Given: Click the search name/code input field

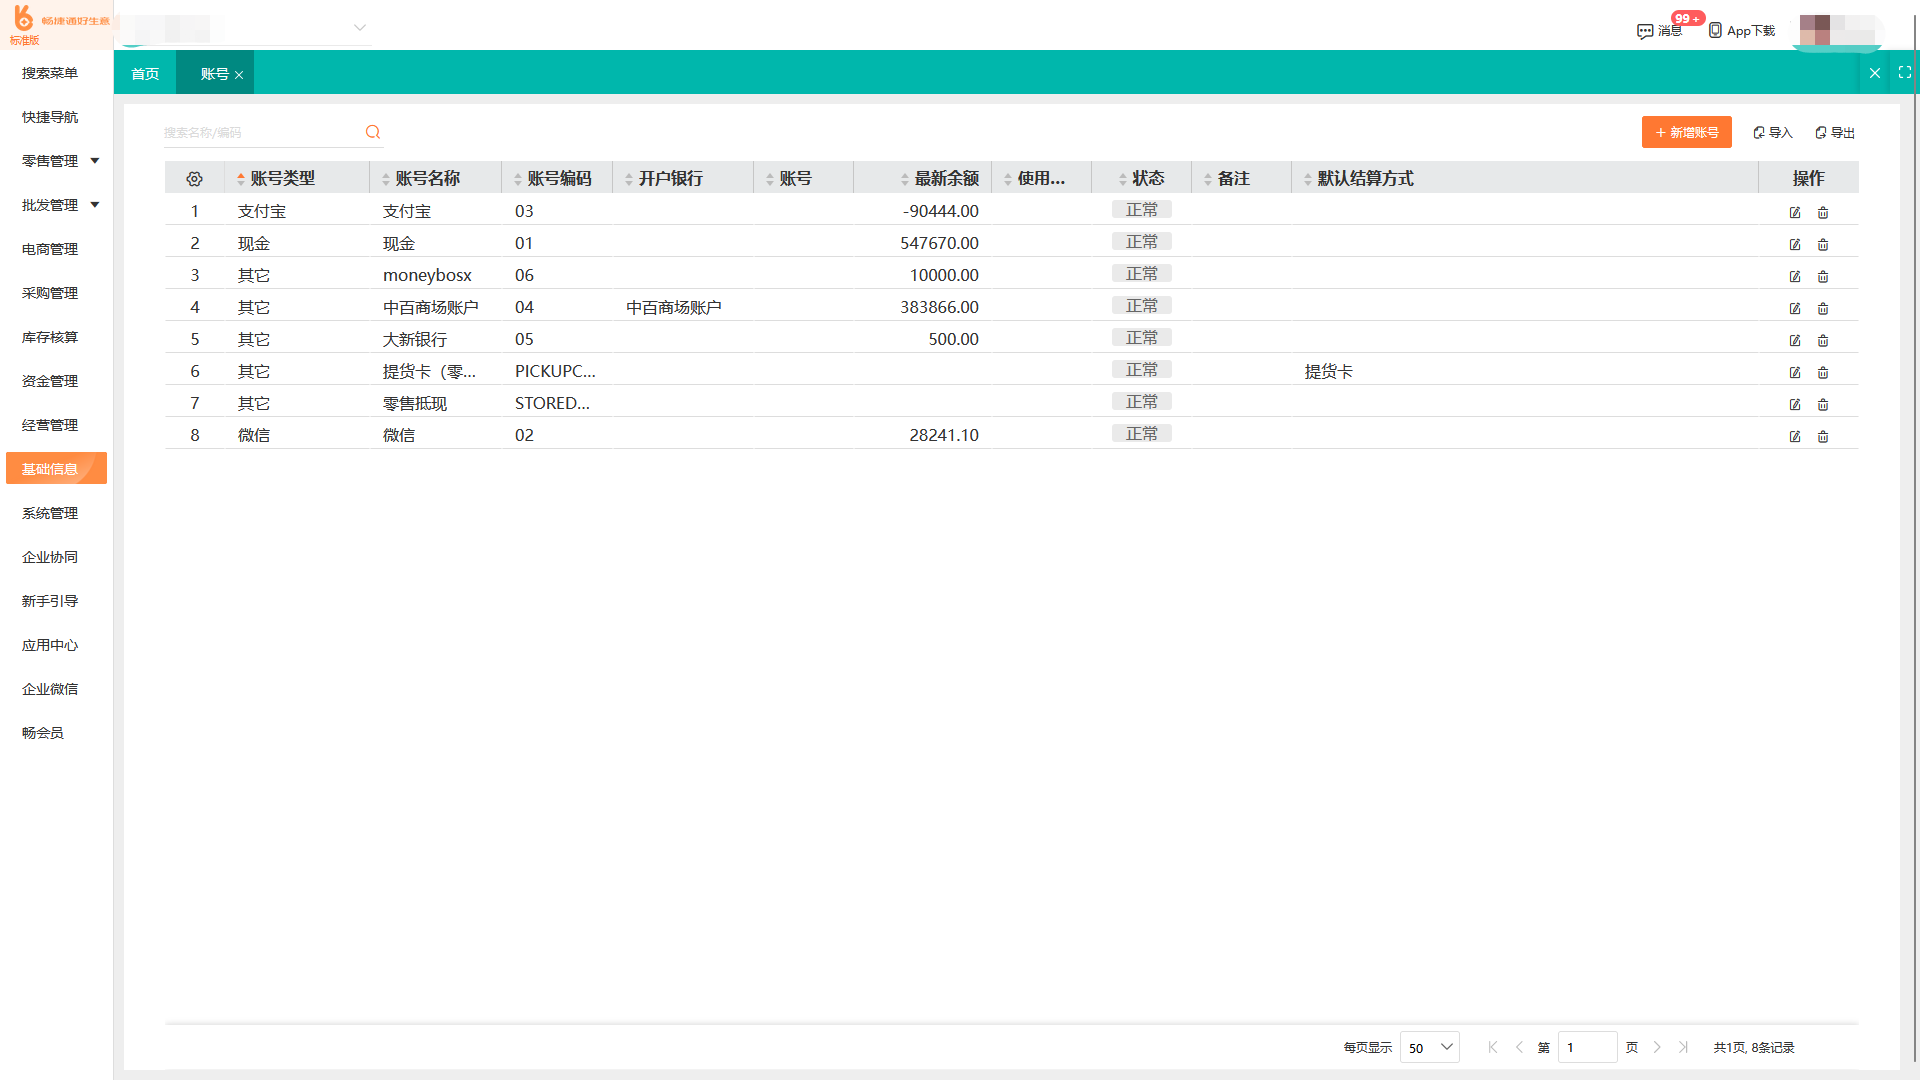Looking at the screenshot, I should point(261,131).
